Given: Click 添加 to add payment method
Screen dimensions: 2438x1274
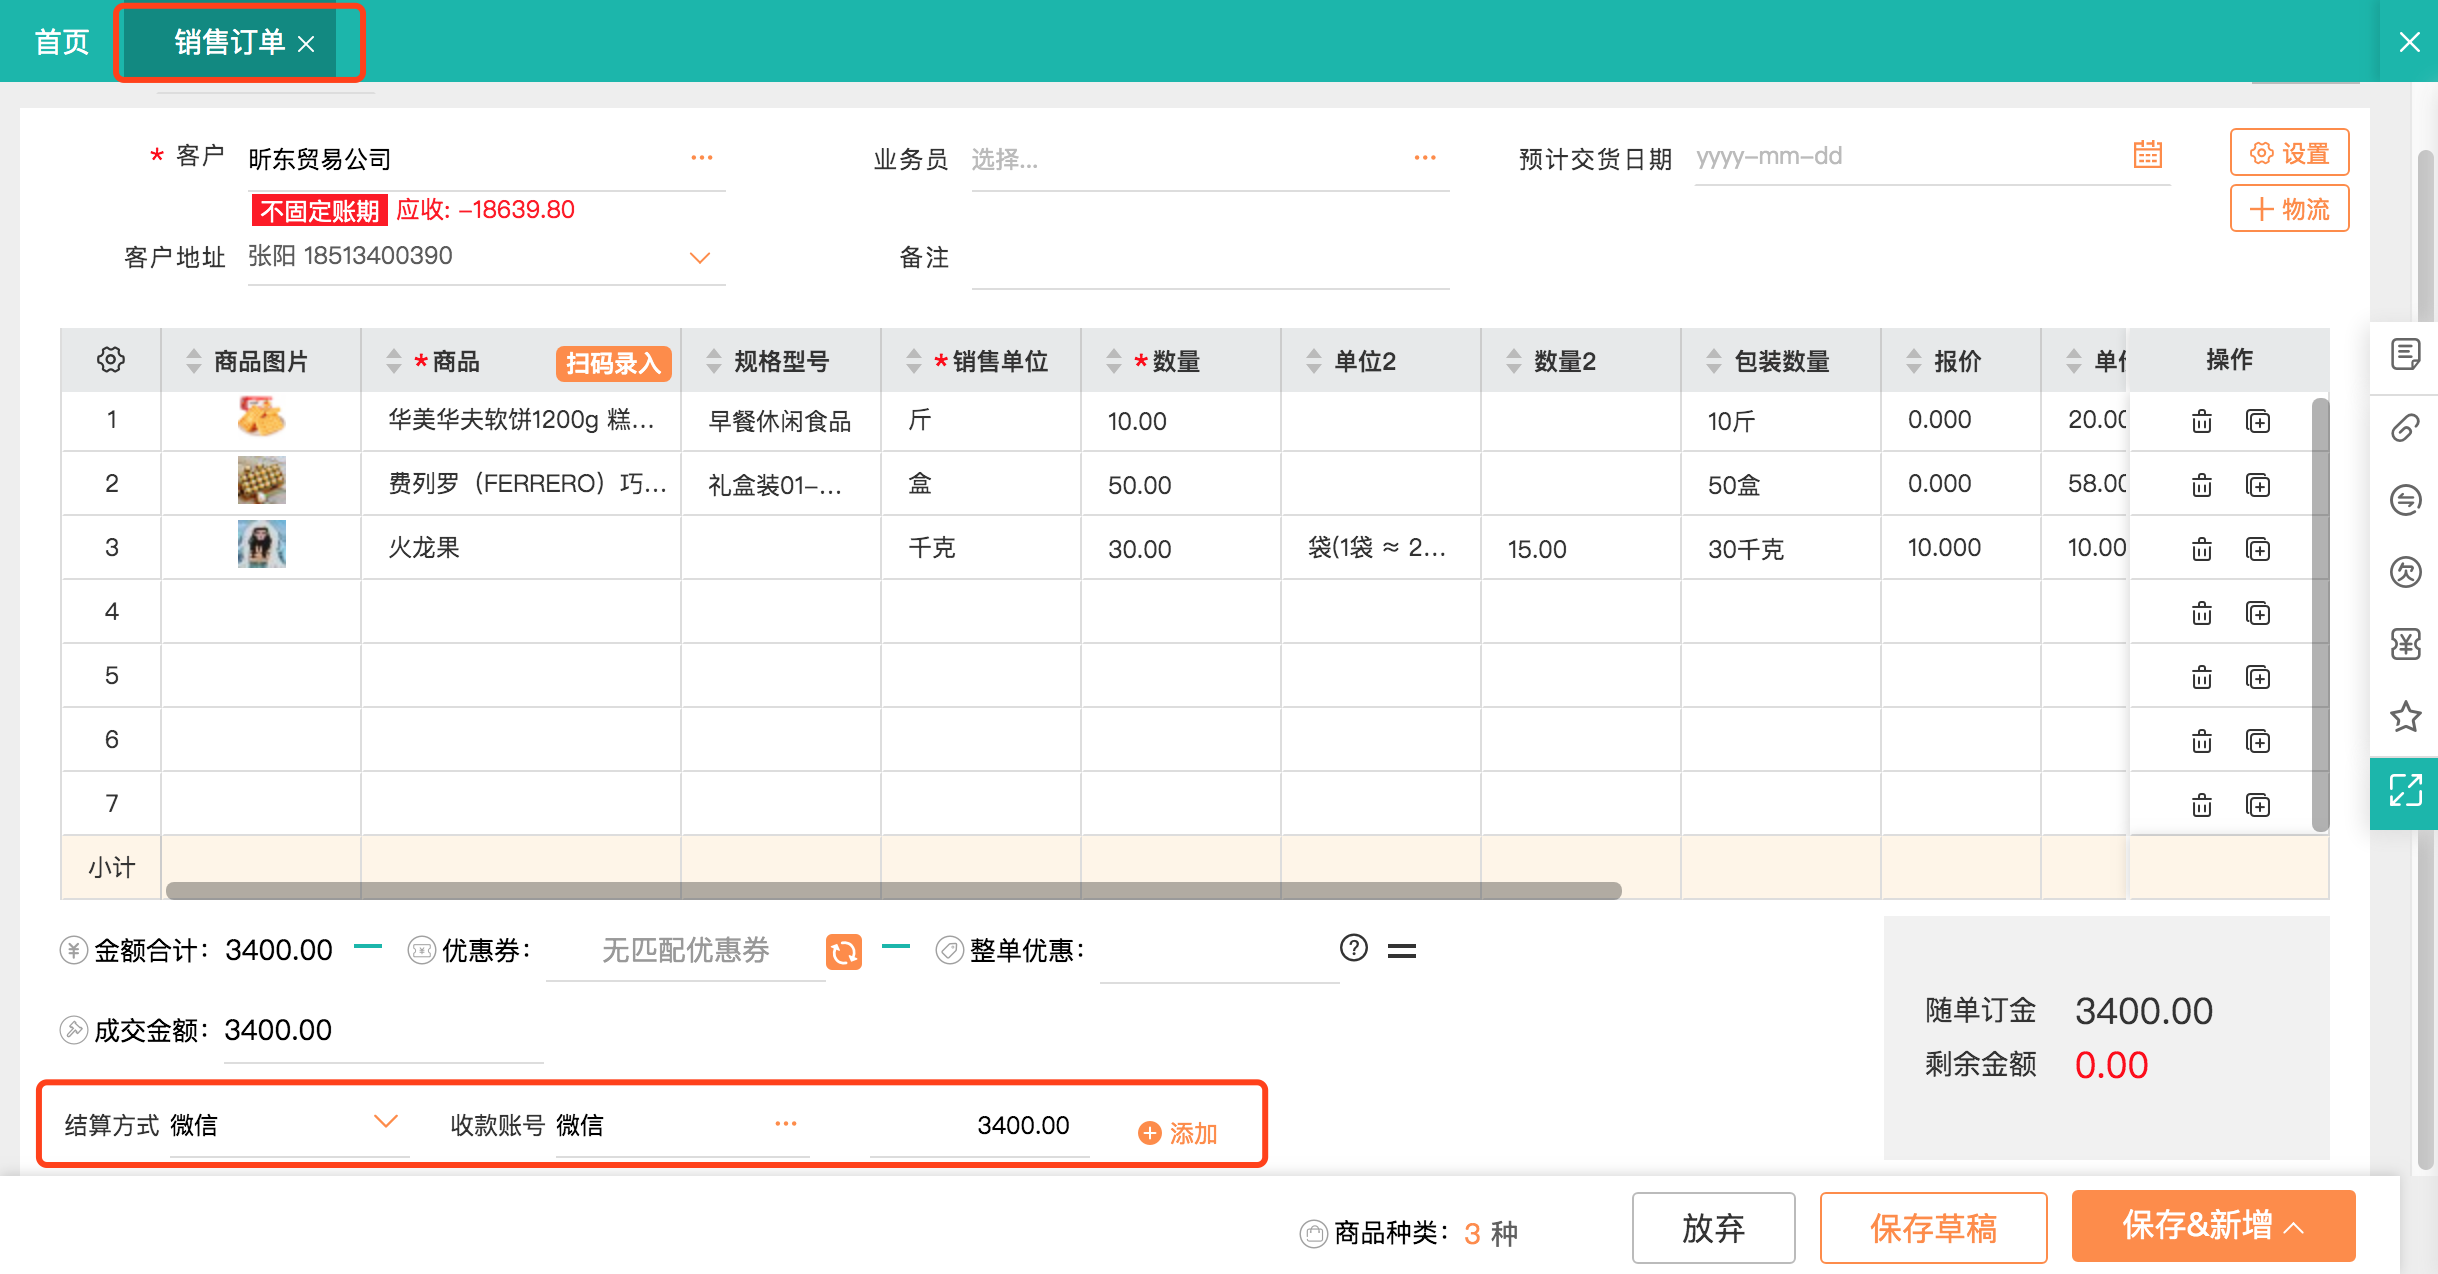Looking at the screenshot, I should click(1184, 1129).
